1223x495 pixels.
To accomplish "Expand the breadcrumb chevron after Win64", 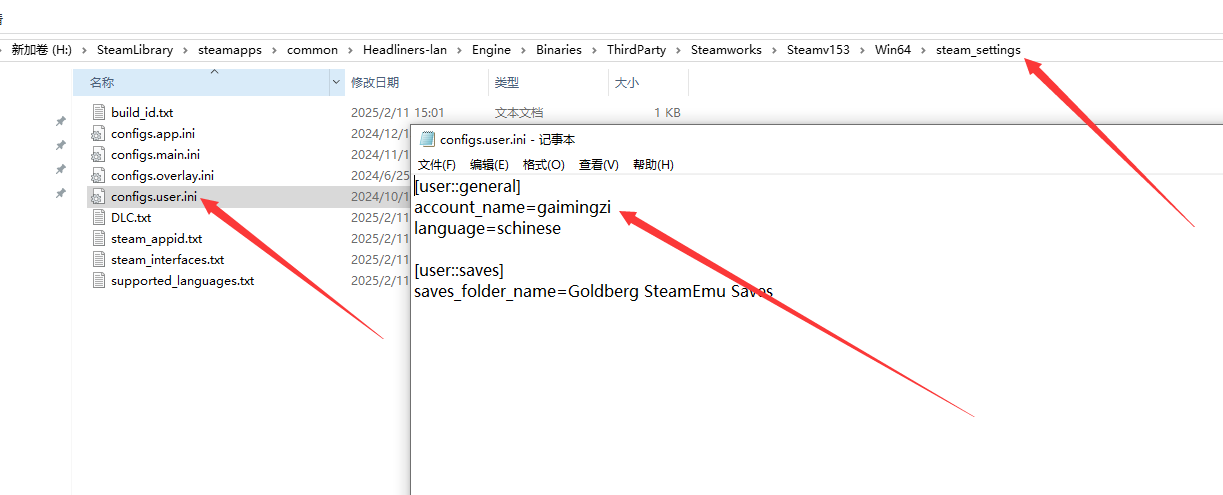I will click(923, 50).
